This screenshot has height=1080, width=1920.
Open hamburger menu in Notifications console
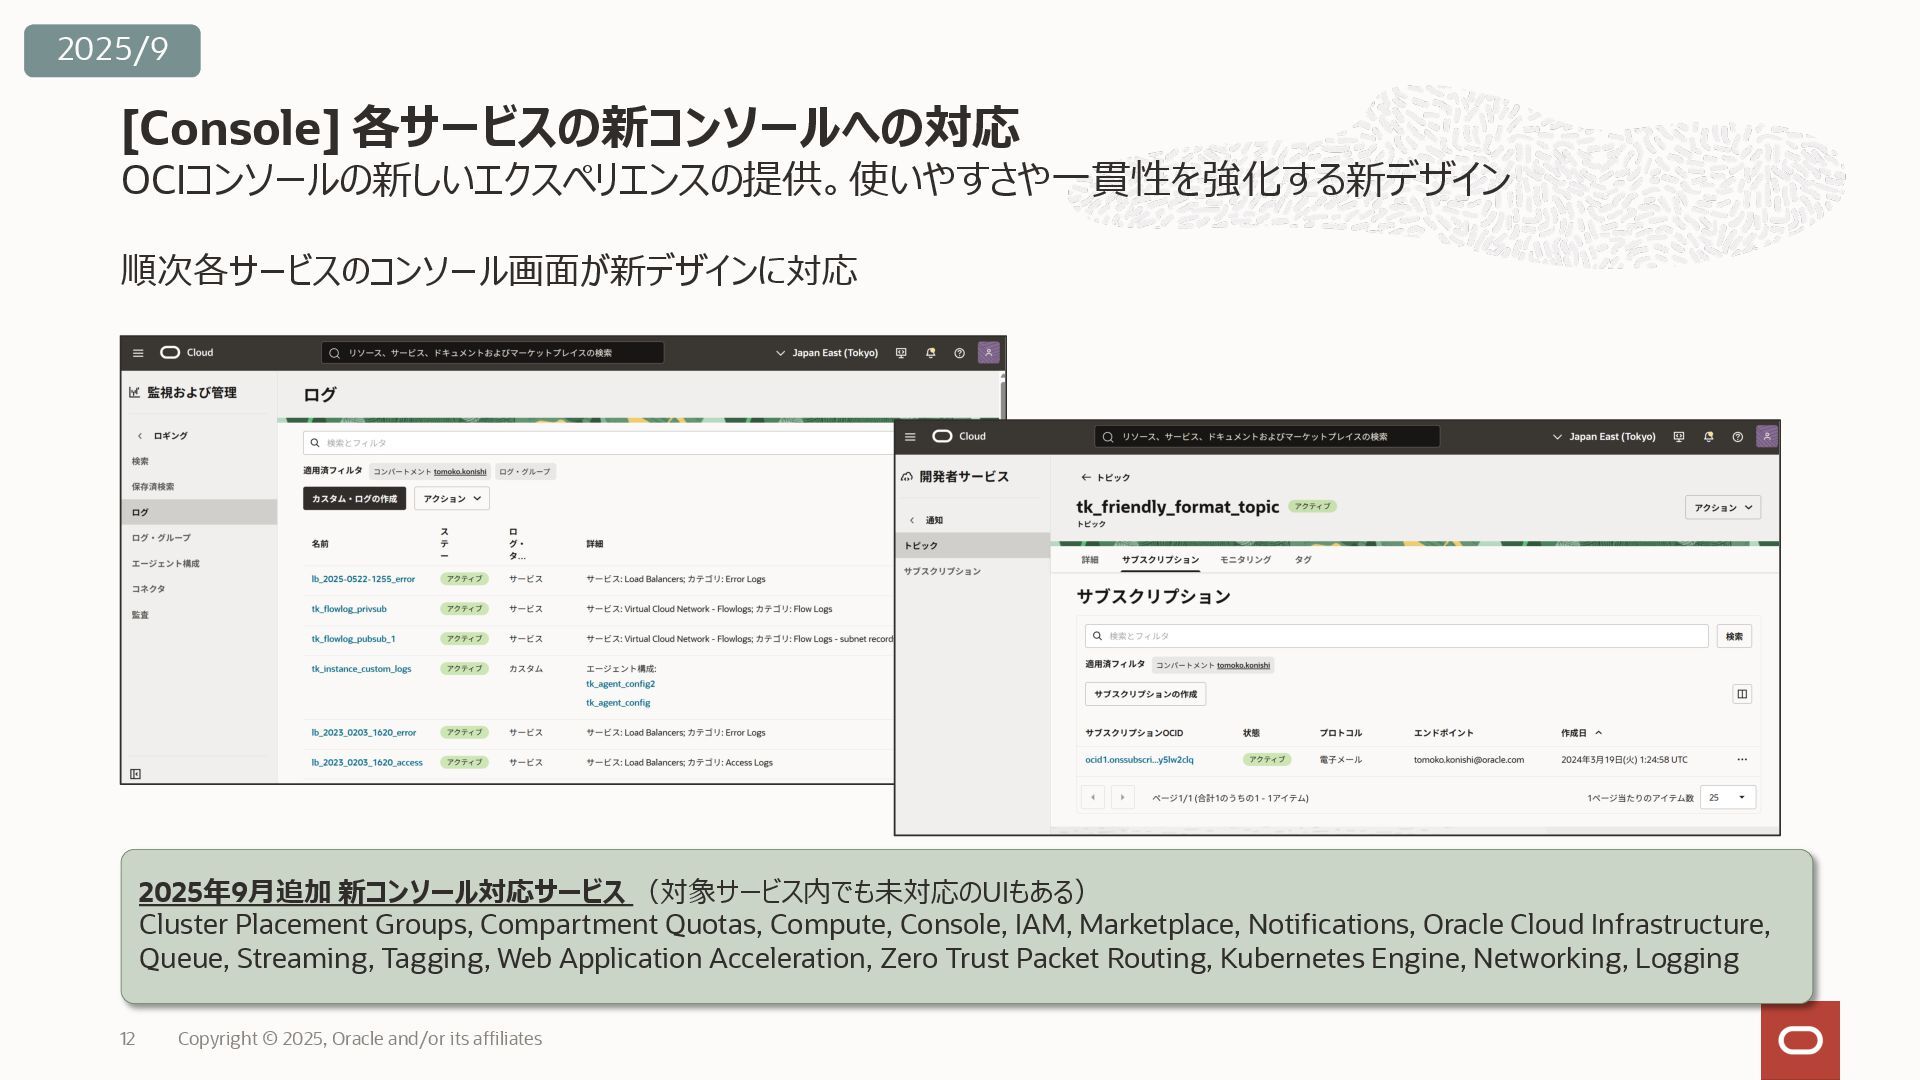[910, 437]
